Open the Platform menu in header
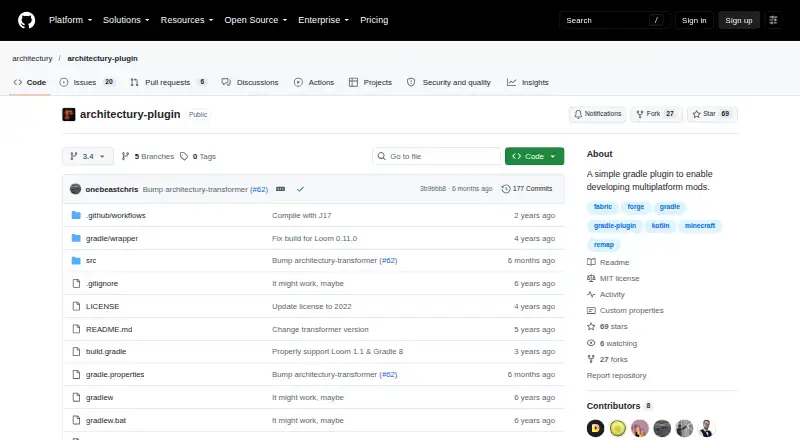 (x=70, y=20)
